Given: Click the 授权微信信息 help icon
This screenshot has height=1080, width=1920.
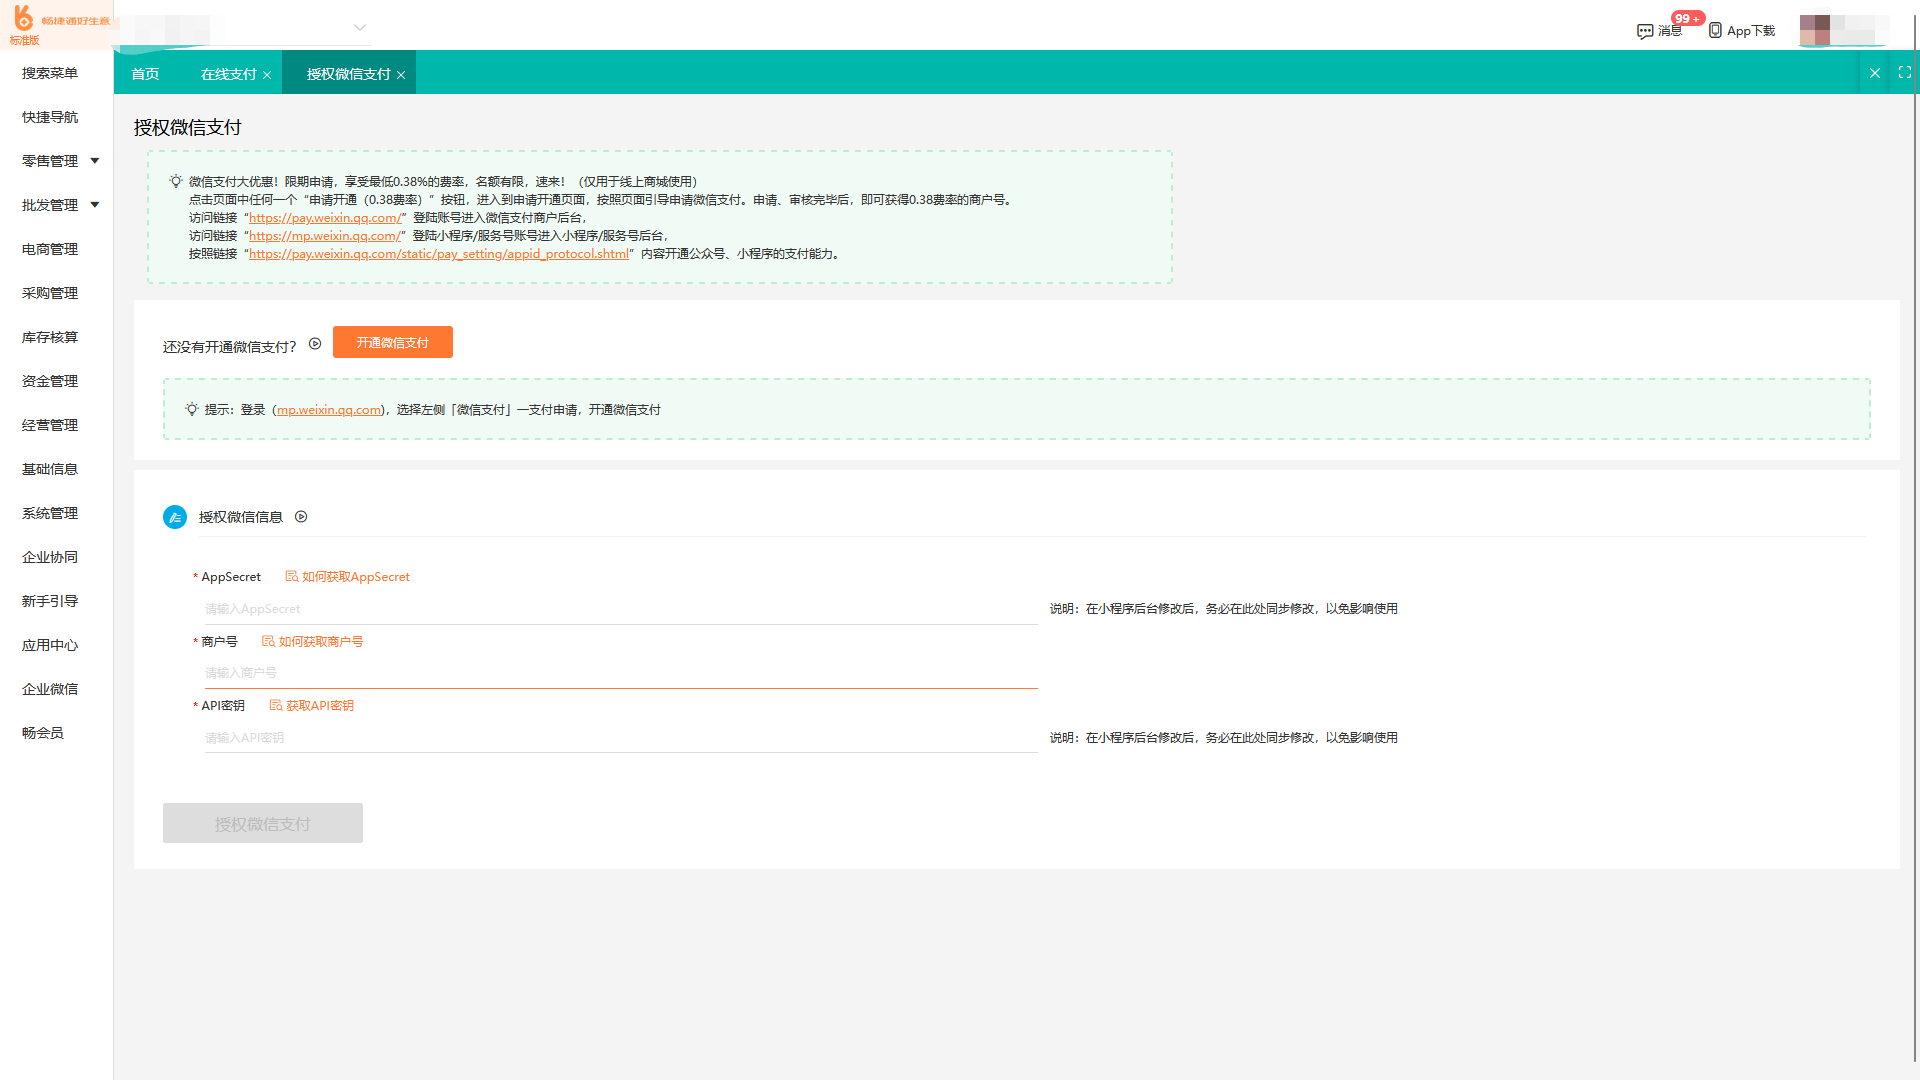Looking at the screenshot, I should click(x=301, y=516).
